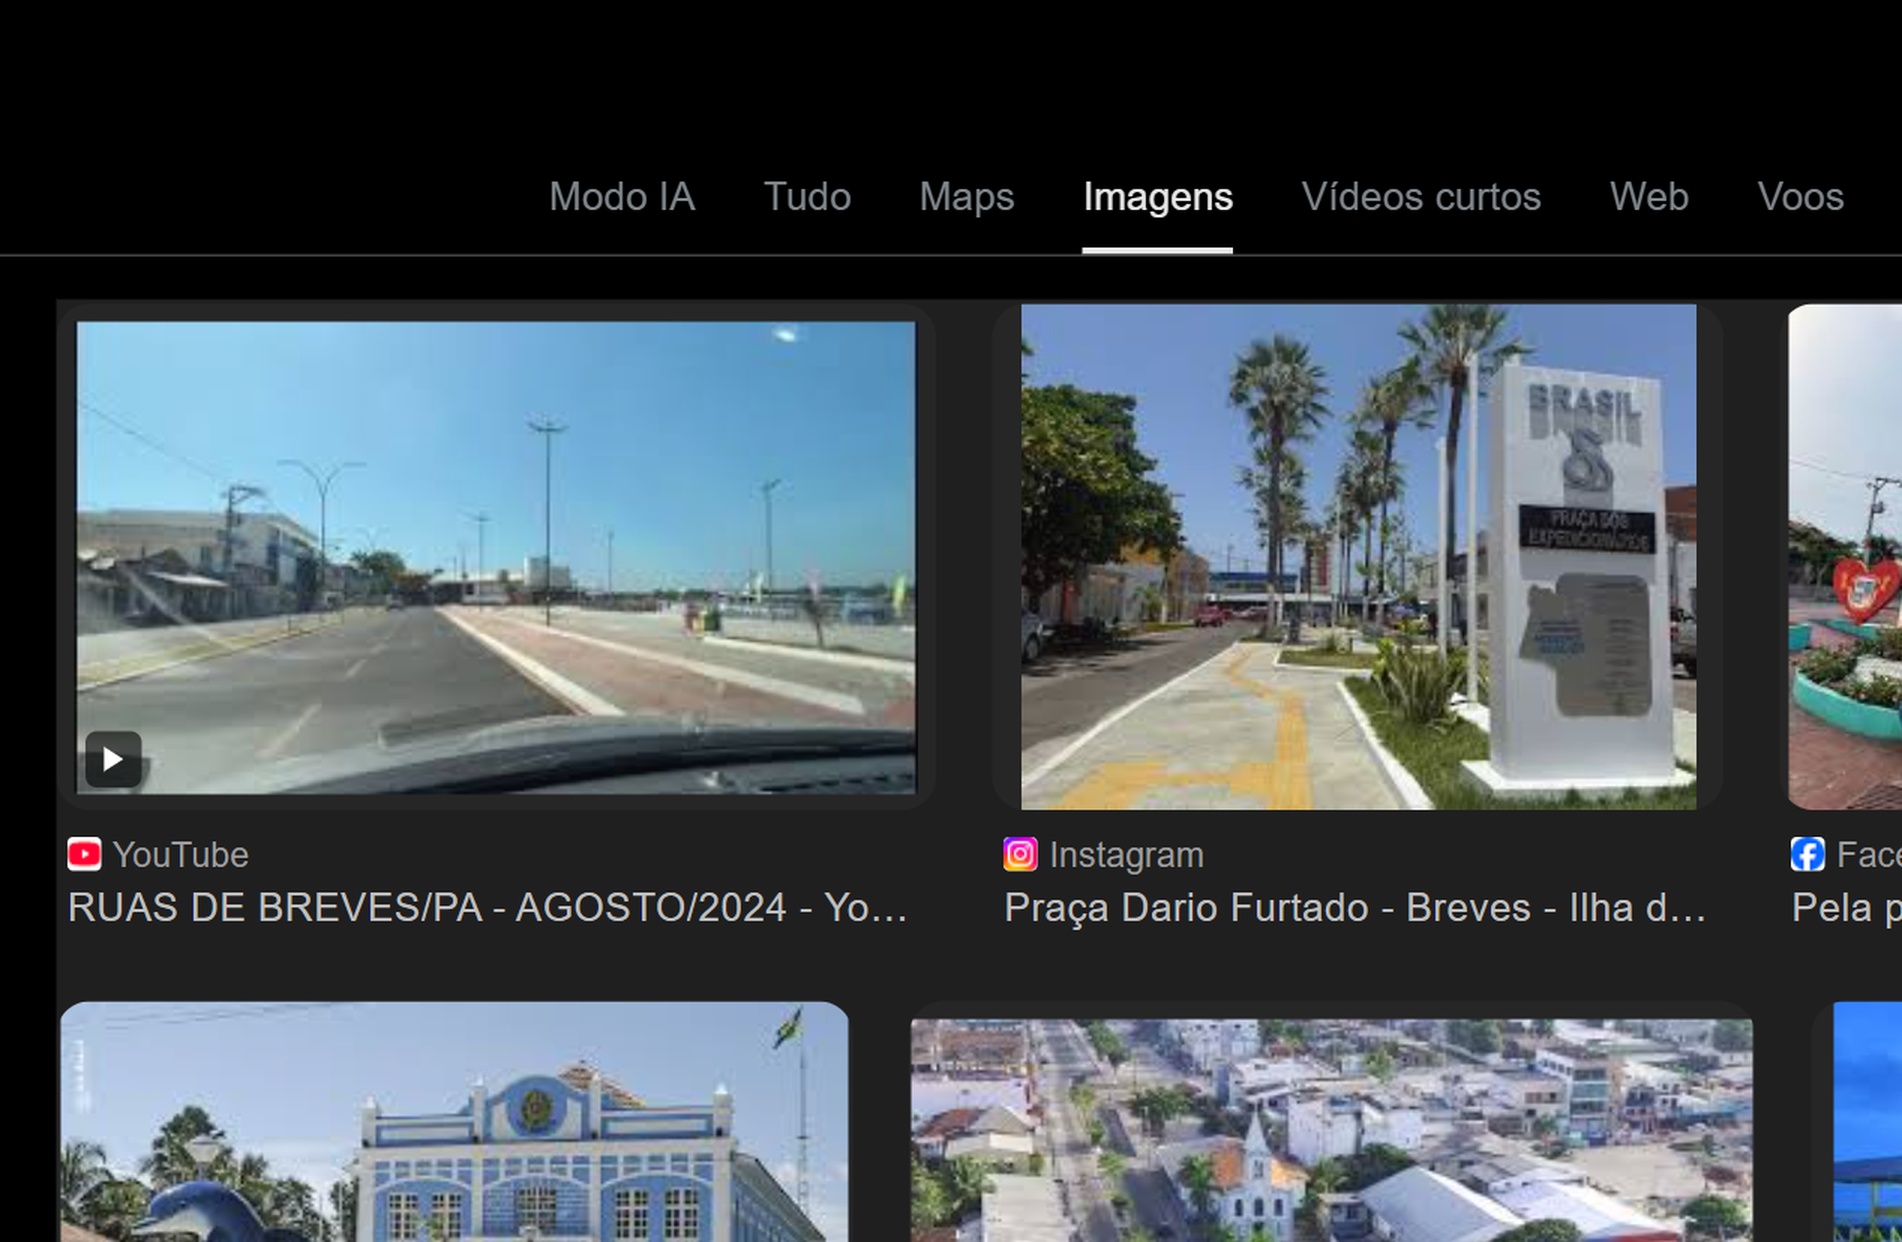
Task: Click the Facebook logo icon
Action: (1807, 855)
